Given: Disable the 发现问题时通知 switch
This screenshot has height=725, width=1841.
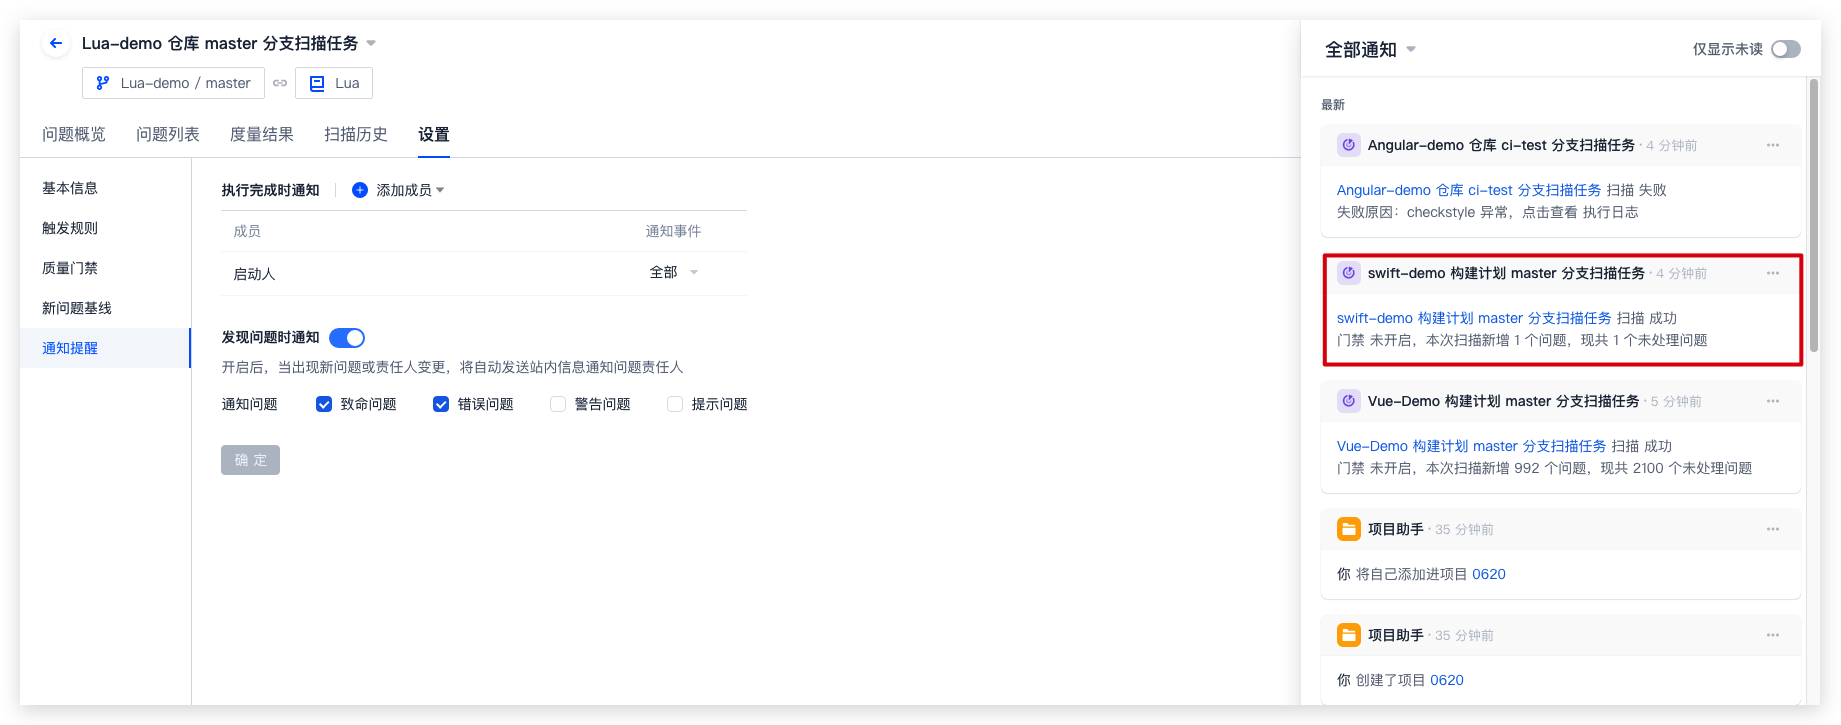Looking at the screenshot, I should (347, 338).
